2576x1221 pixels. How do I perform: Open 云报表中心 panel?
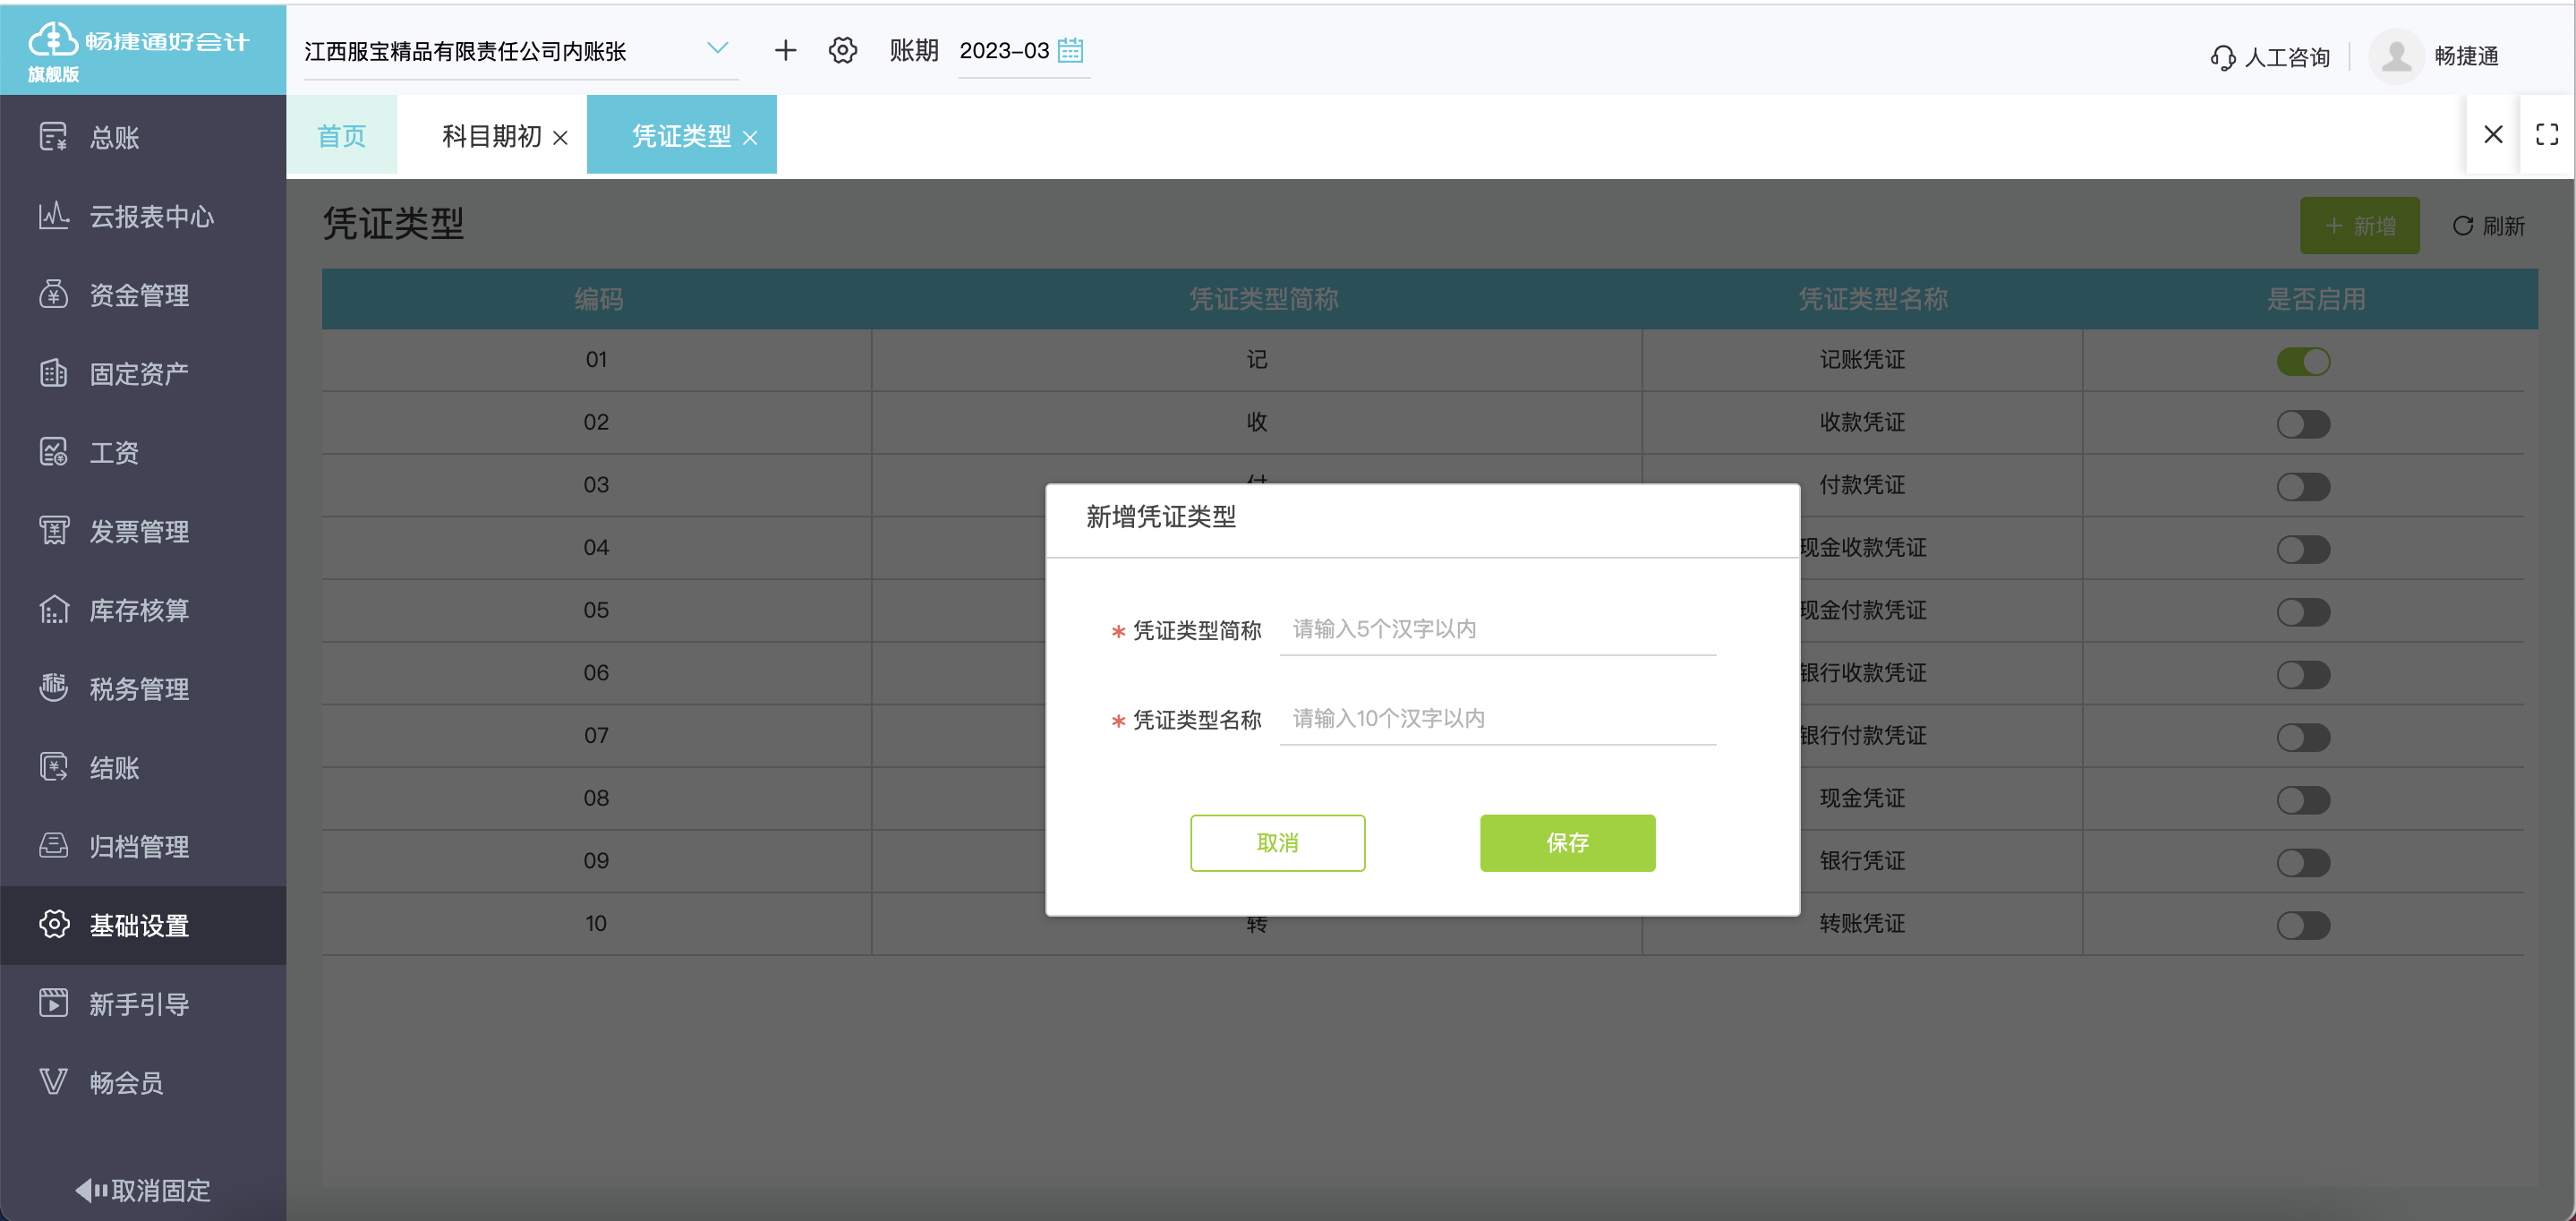[146, 215]
